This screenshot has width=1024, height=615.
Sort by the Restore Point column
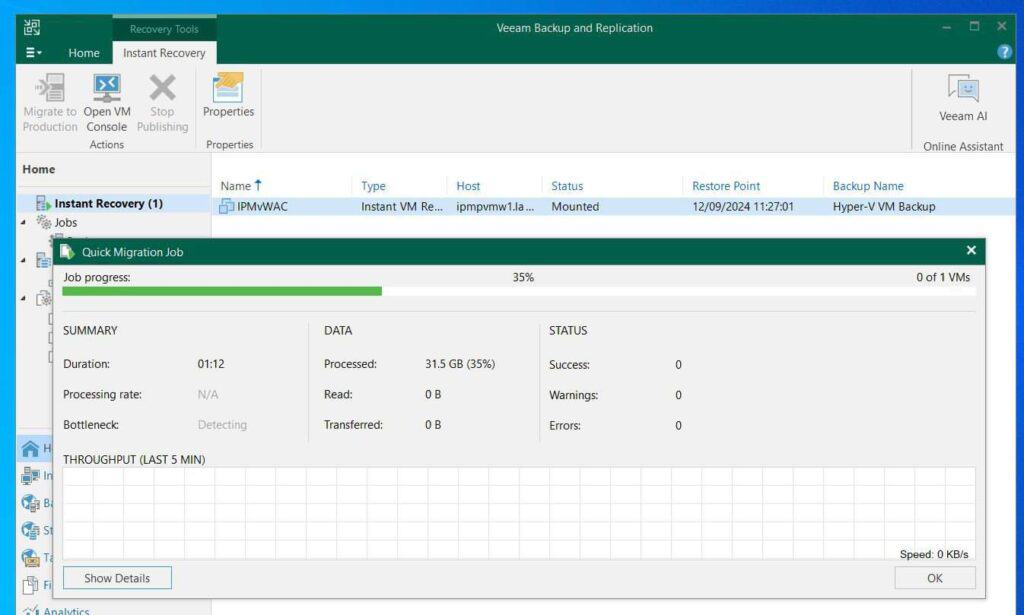pyautogui.click(x=726, y=186)
